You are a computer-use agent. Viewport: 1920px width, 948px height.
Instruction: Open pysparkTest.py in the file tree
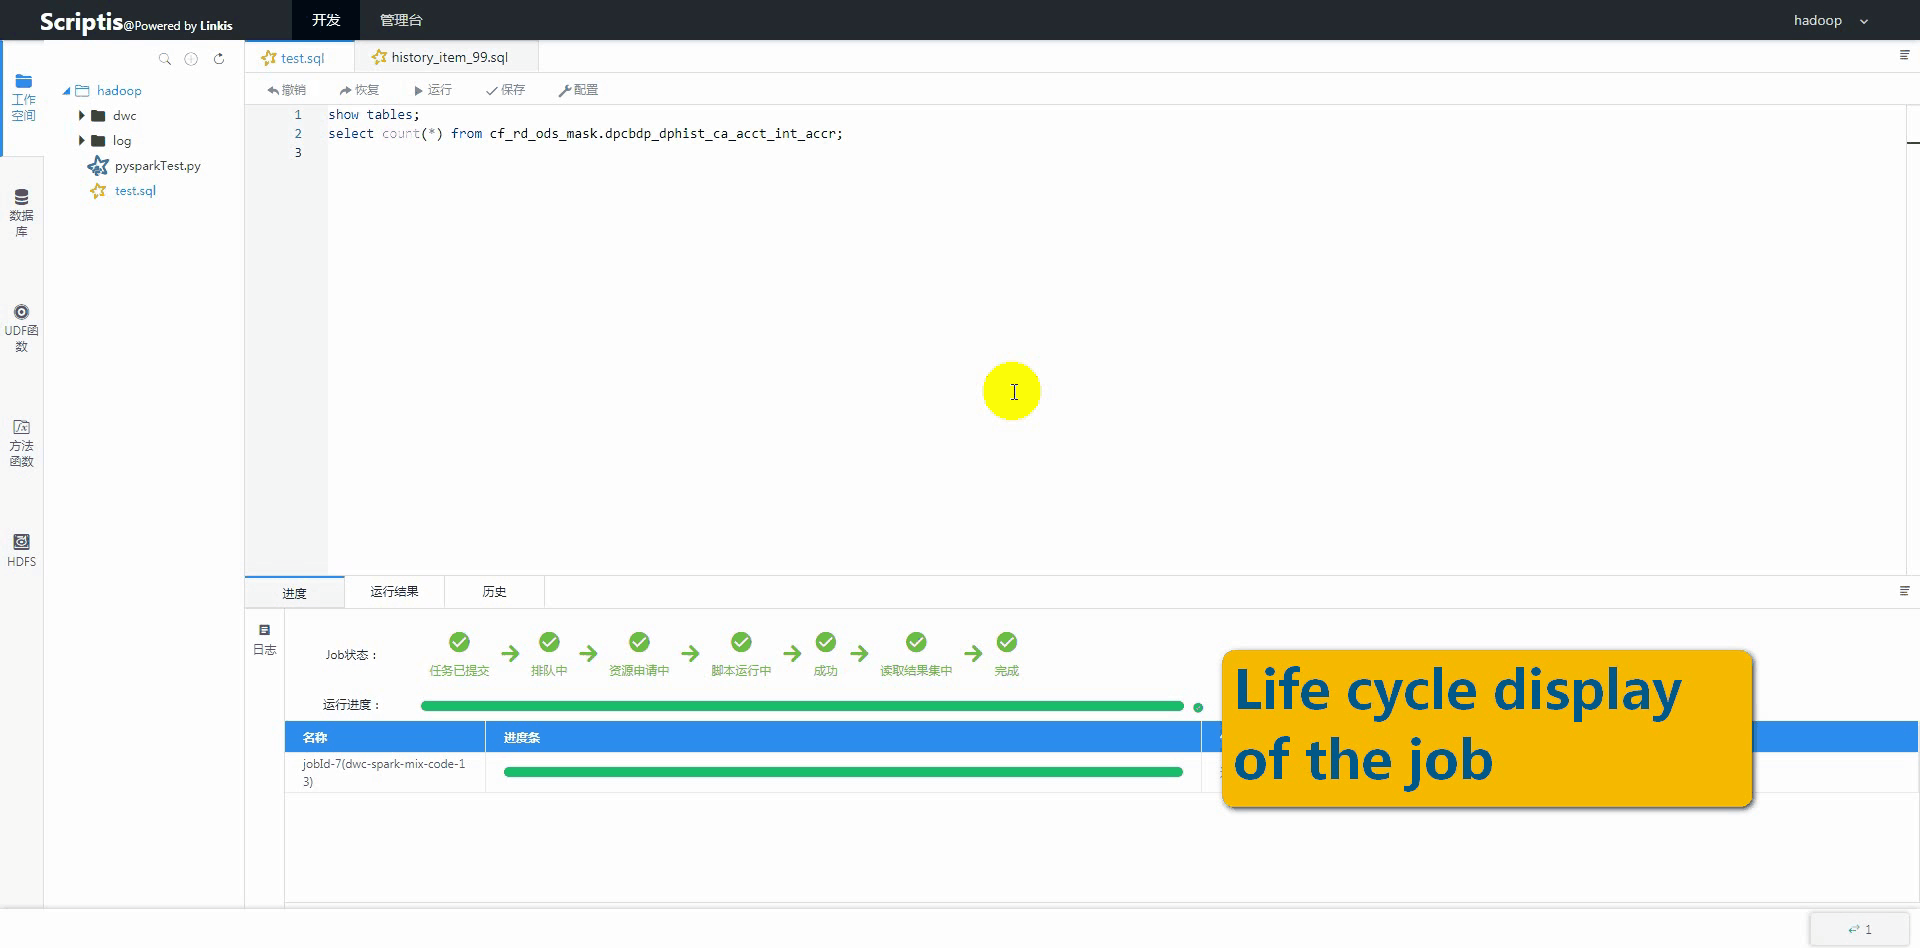(157, 166)
